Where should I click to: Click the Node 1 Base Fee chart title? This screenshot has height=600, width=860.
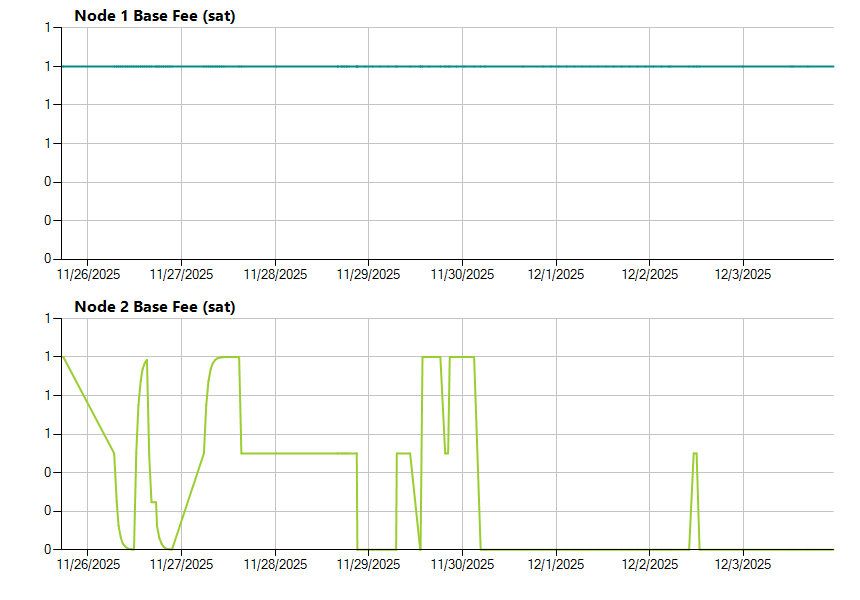pyautogui.click(x=154, y=15)
